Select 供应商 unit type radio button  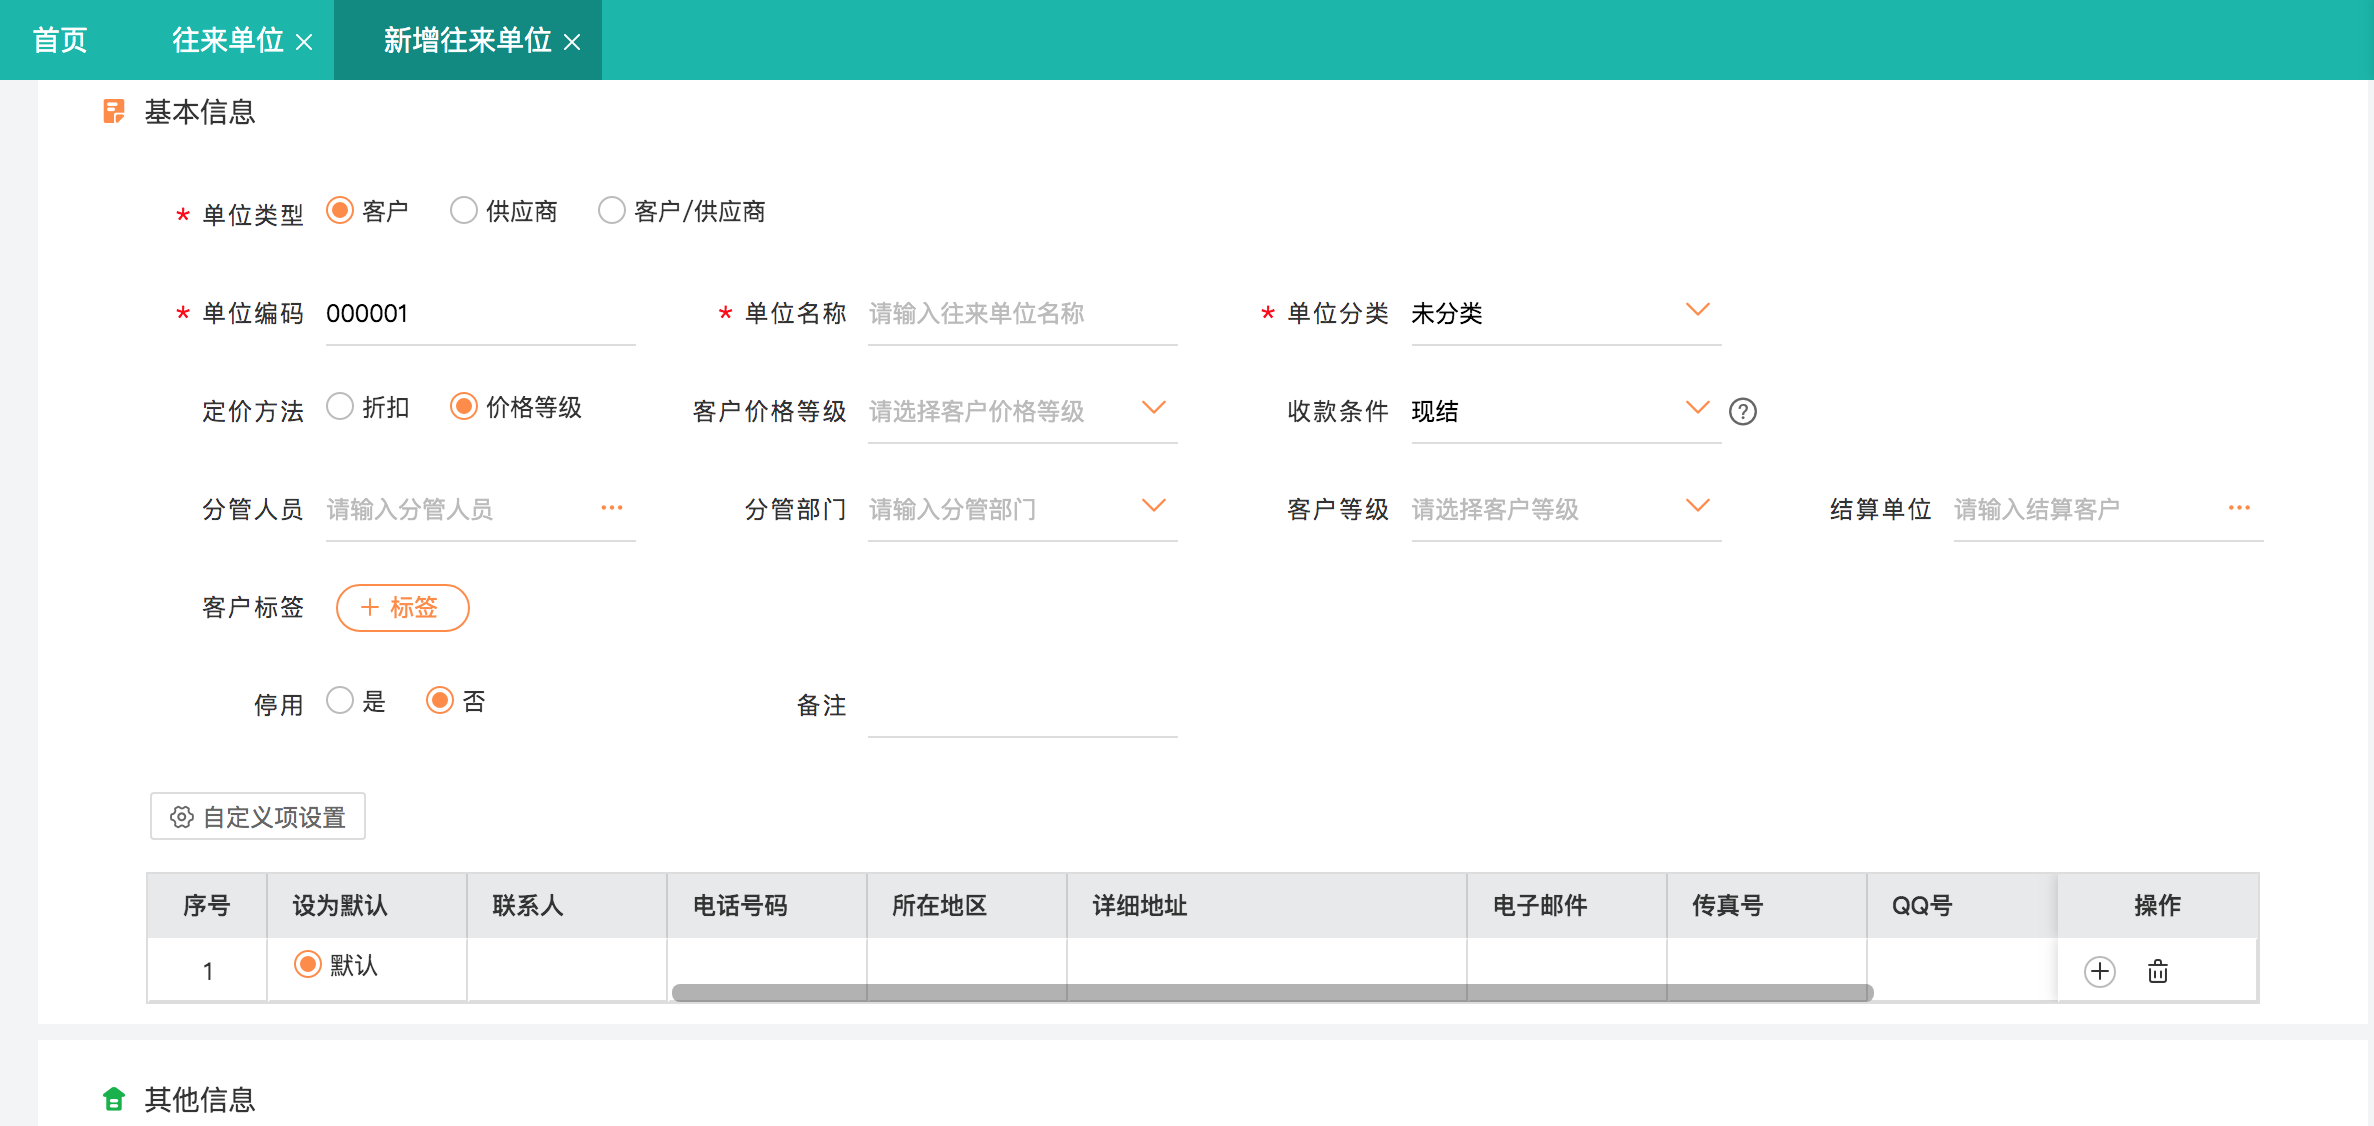pyautogui.click(x=463, y=212)
